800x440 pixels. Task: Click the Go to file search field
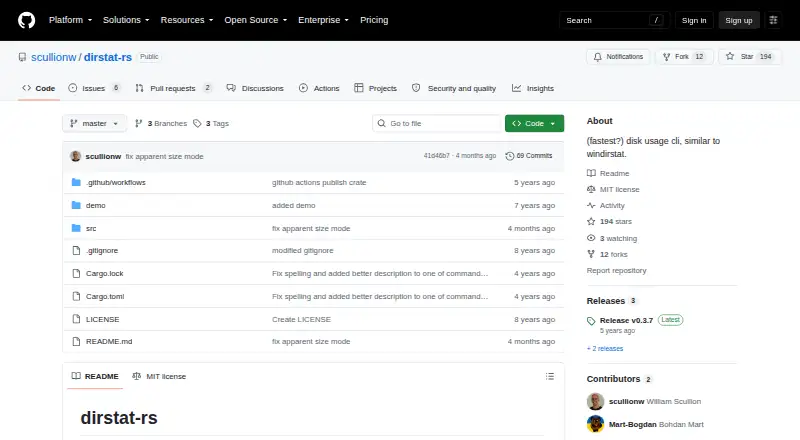pos(437,124)
